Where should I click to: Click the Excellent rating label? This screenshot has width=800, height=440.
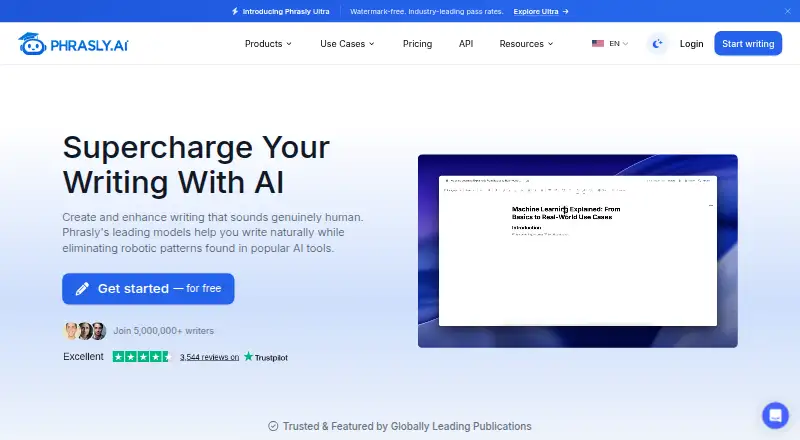tap(83, 357)
